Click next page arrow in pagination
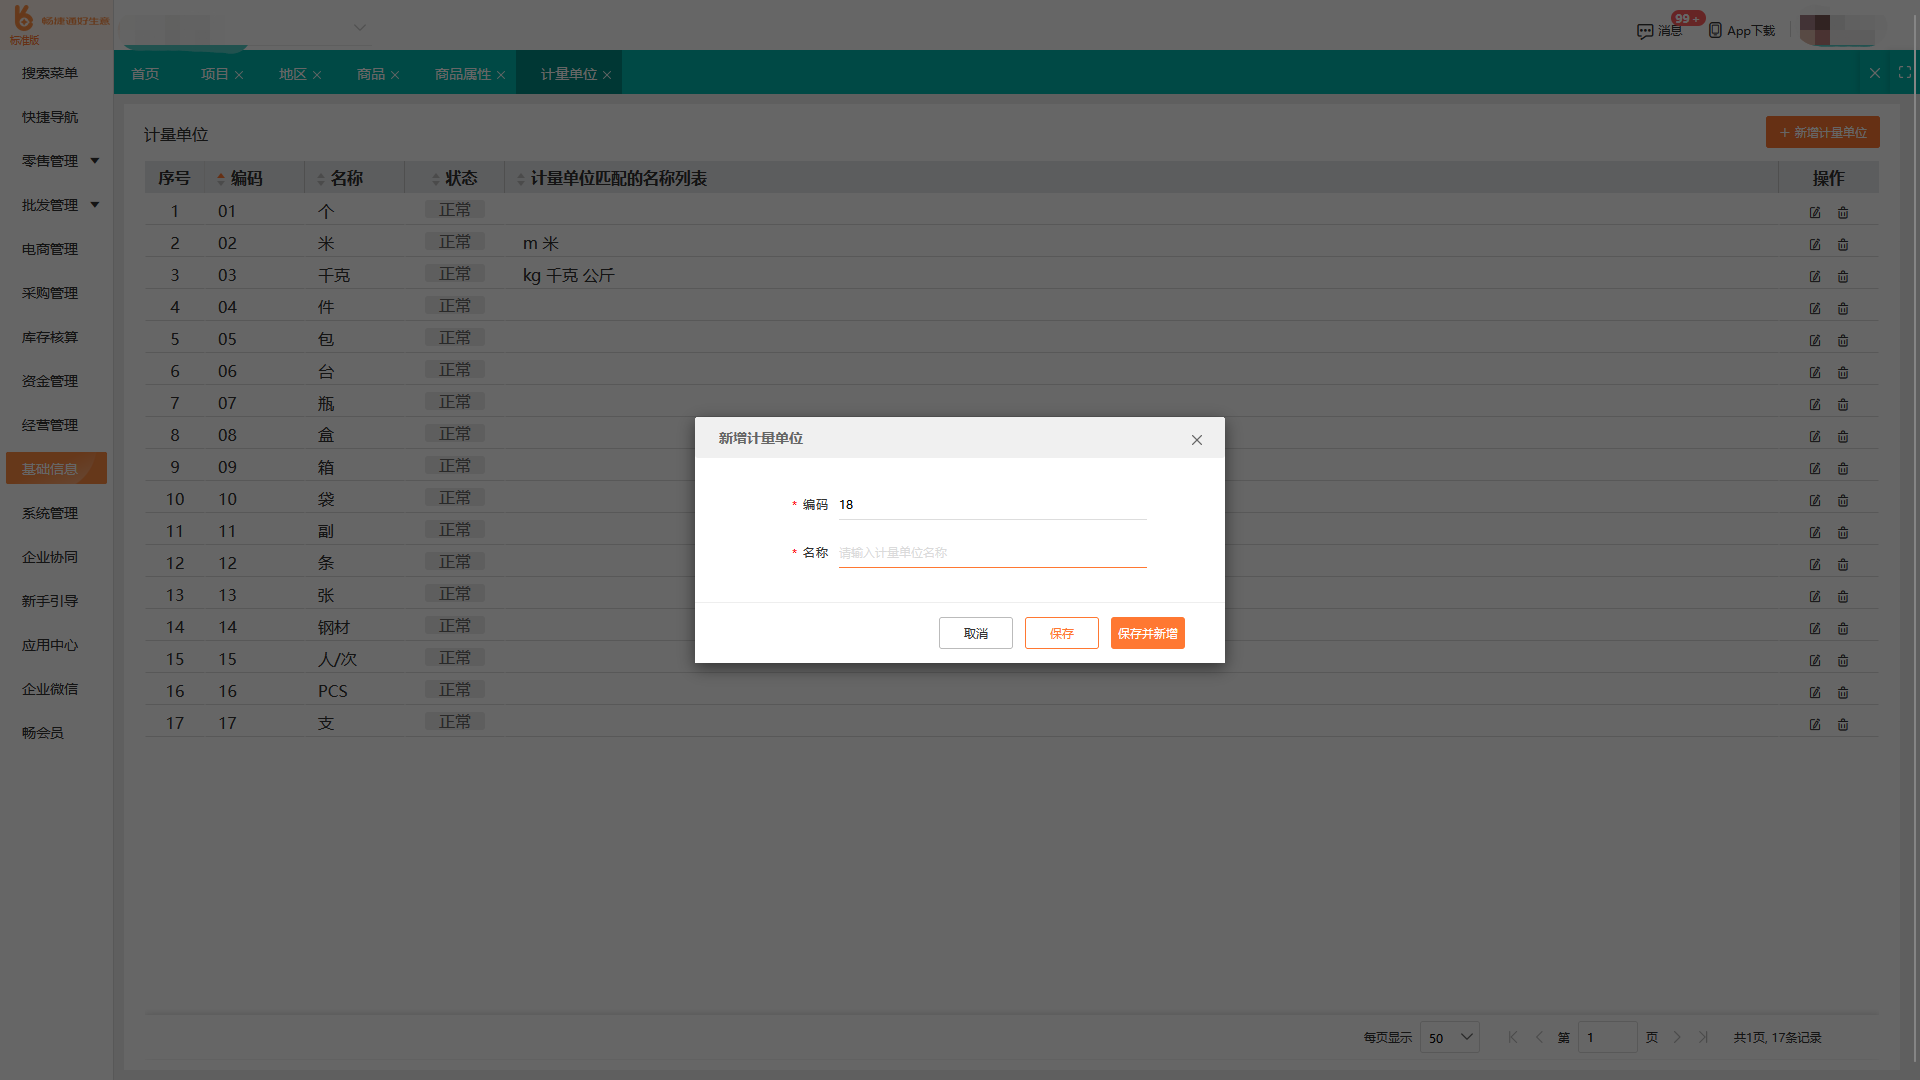Image resolution: width=1920 pixels, height=1080 pixels. (1677, 1038)
